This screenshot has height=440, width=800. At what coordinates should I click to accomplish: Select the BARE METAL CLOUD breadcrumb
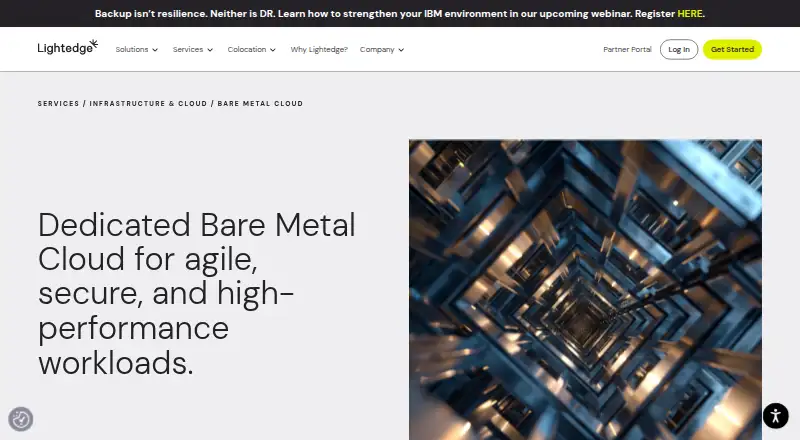pyautogui.click(x=260, y=104)
